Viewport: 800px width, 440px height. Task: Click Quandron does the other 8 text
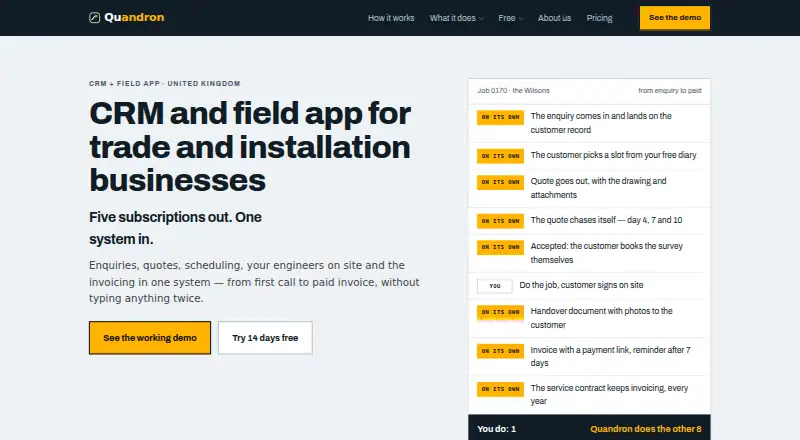coord(646,429)
